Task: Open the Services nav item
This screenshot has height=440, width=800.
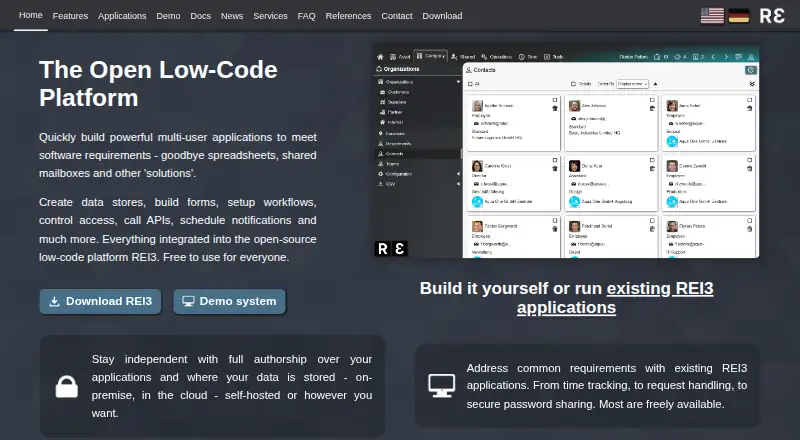Action: (270, 16)
